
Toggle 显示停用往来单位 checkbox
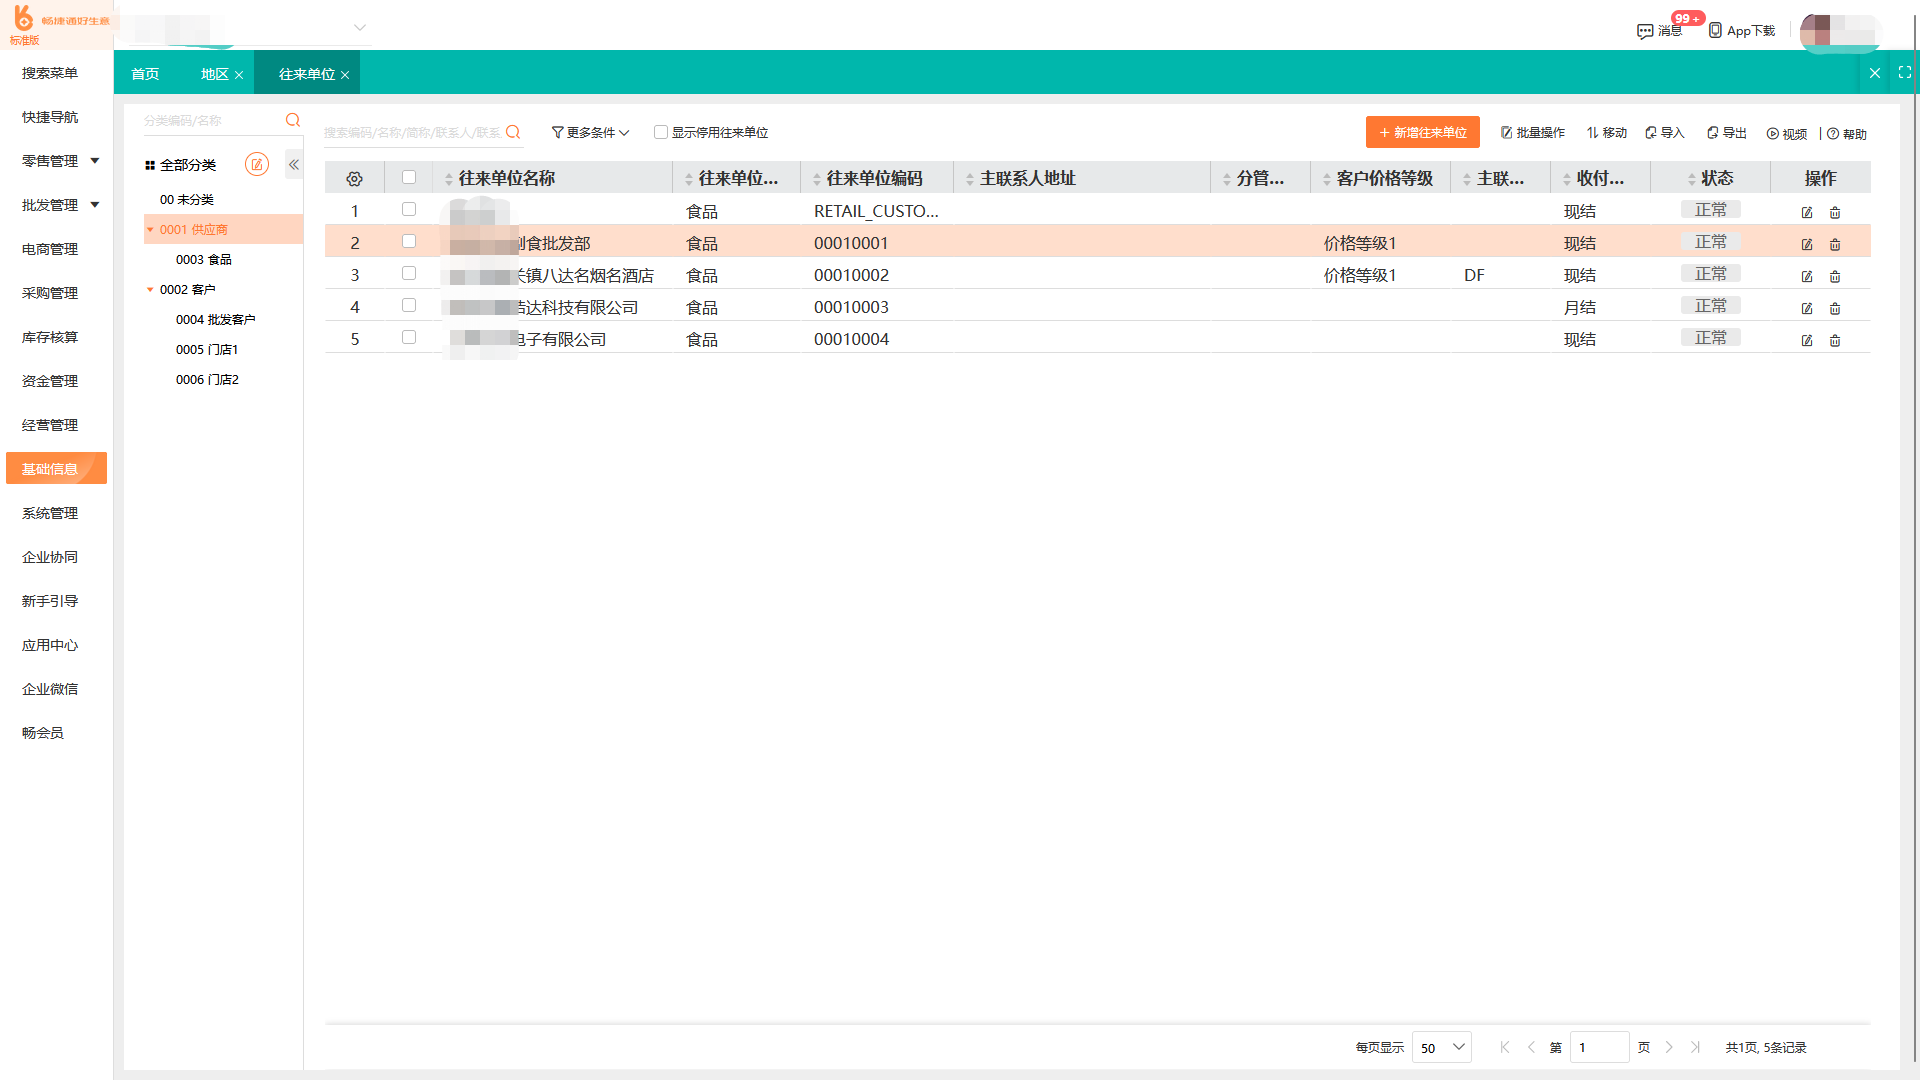click(x=661, y=132)
